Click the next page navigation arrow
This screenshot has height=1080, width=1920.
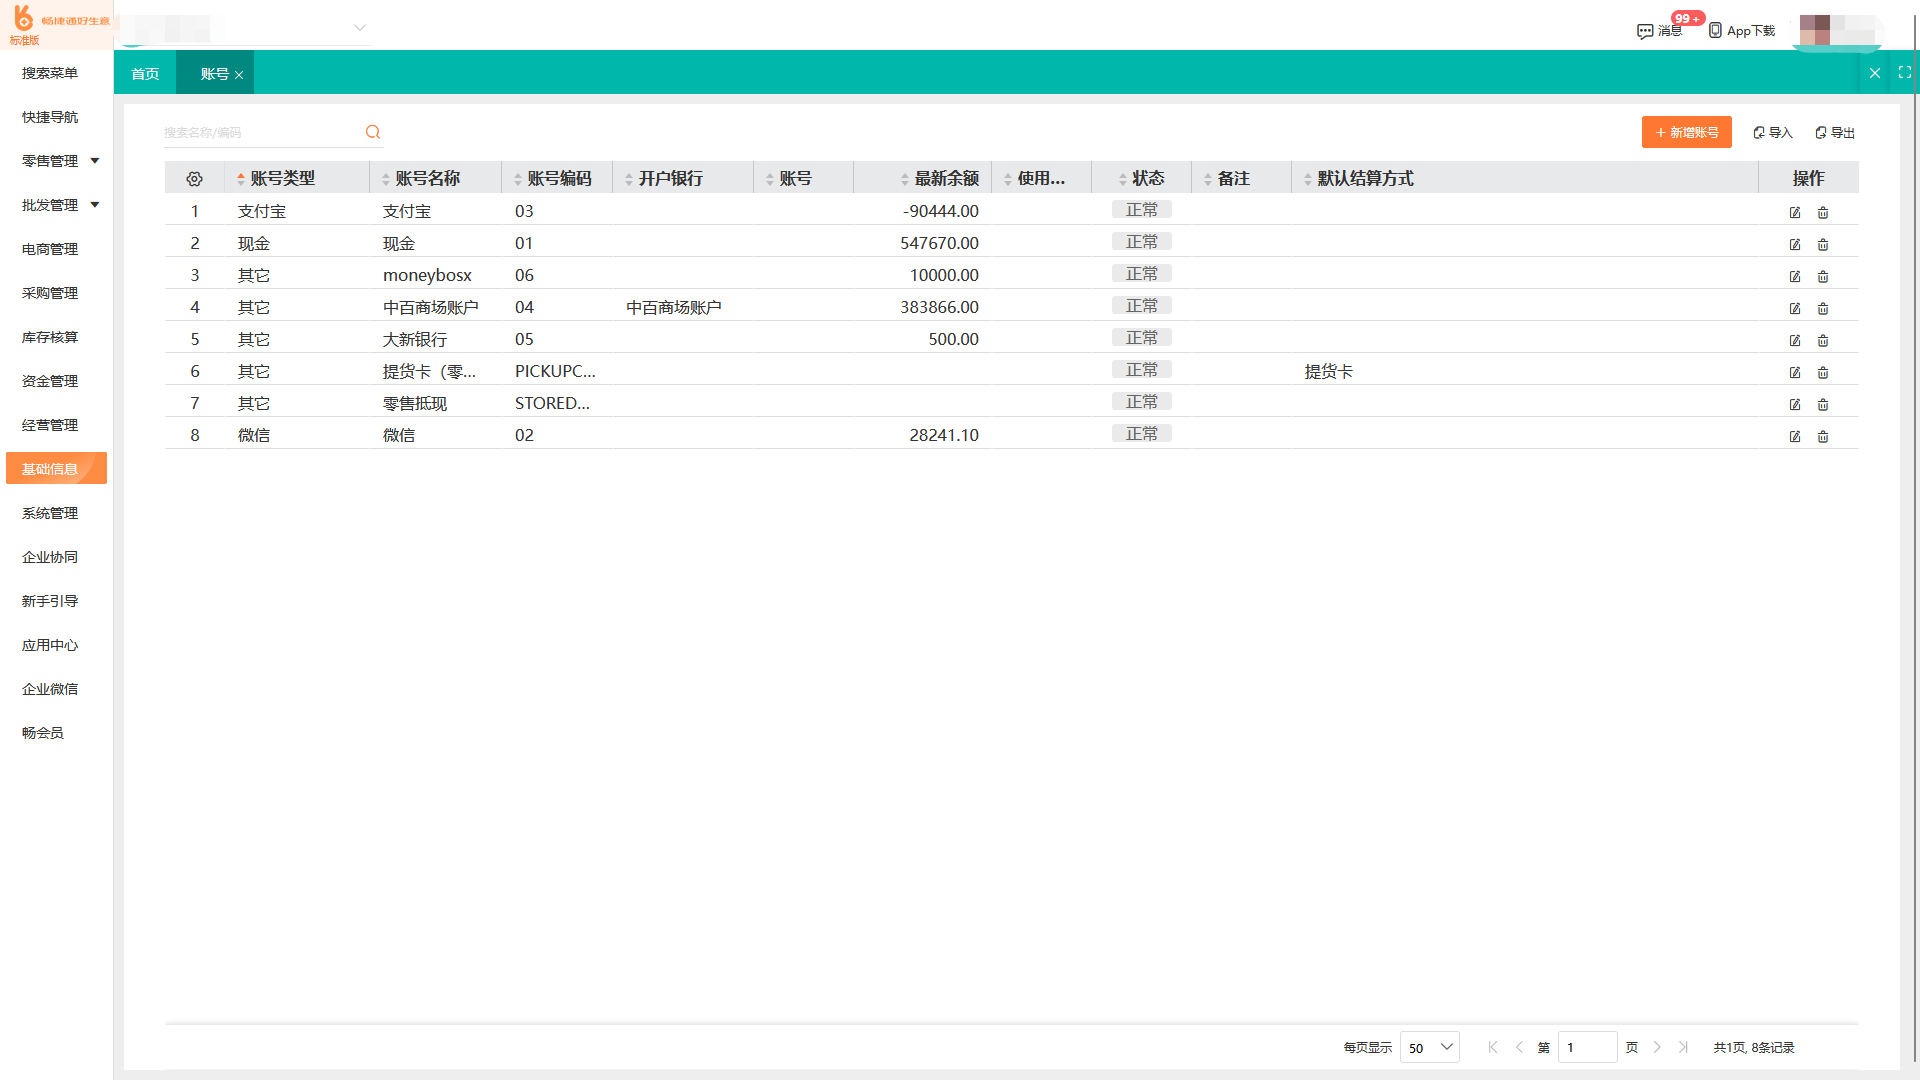[x=1656, y=1047]
